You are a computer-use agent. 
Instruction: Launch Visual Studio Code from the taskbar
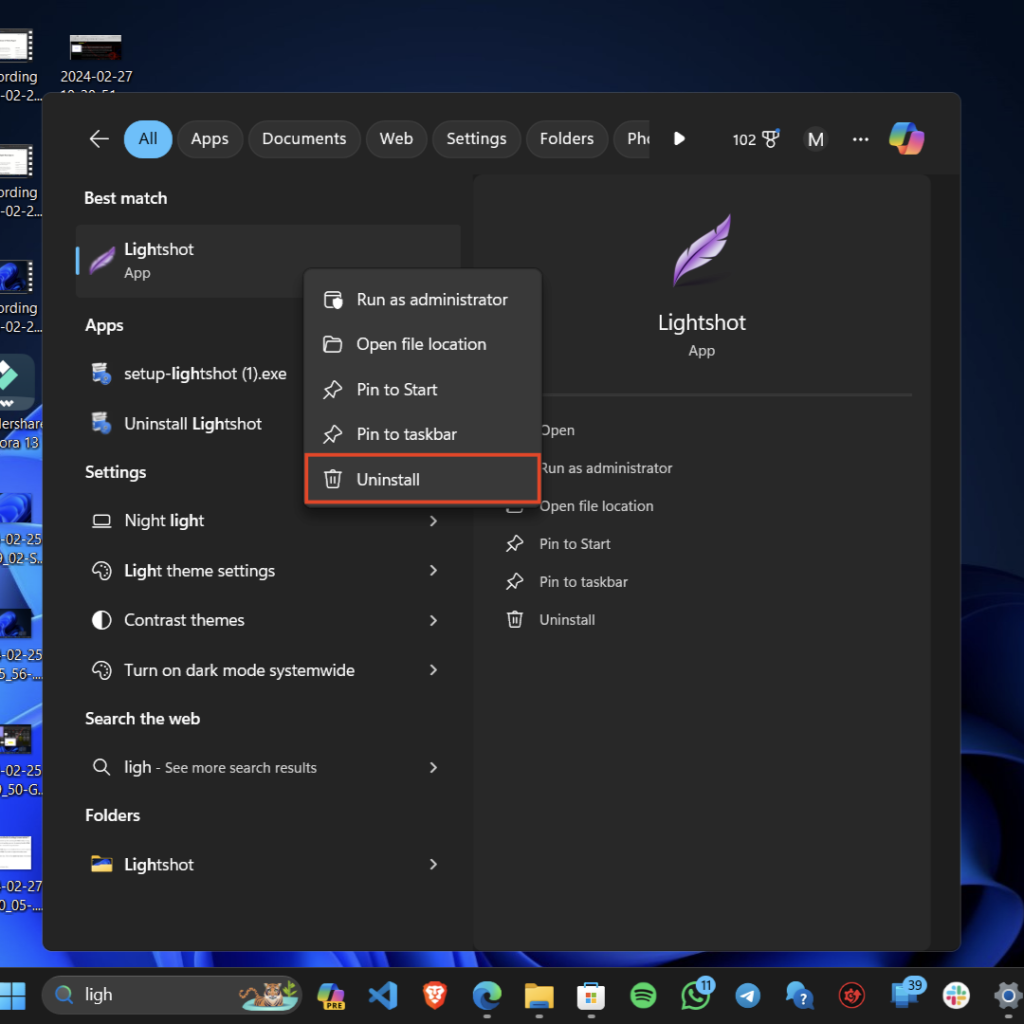coord(383,995)
